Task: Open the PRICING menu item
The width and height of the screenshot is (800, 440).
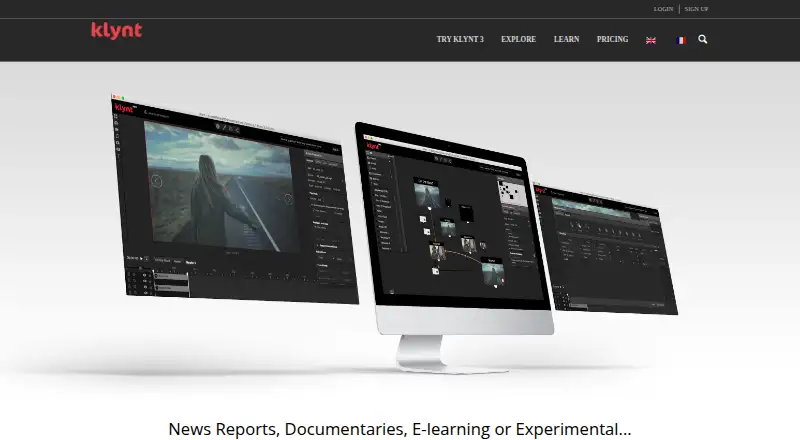Action: tap(612, 39)
